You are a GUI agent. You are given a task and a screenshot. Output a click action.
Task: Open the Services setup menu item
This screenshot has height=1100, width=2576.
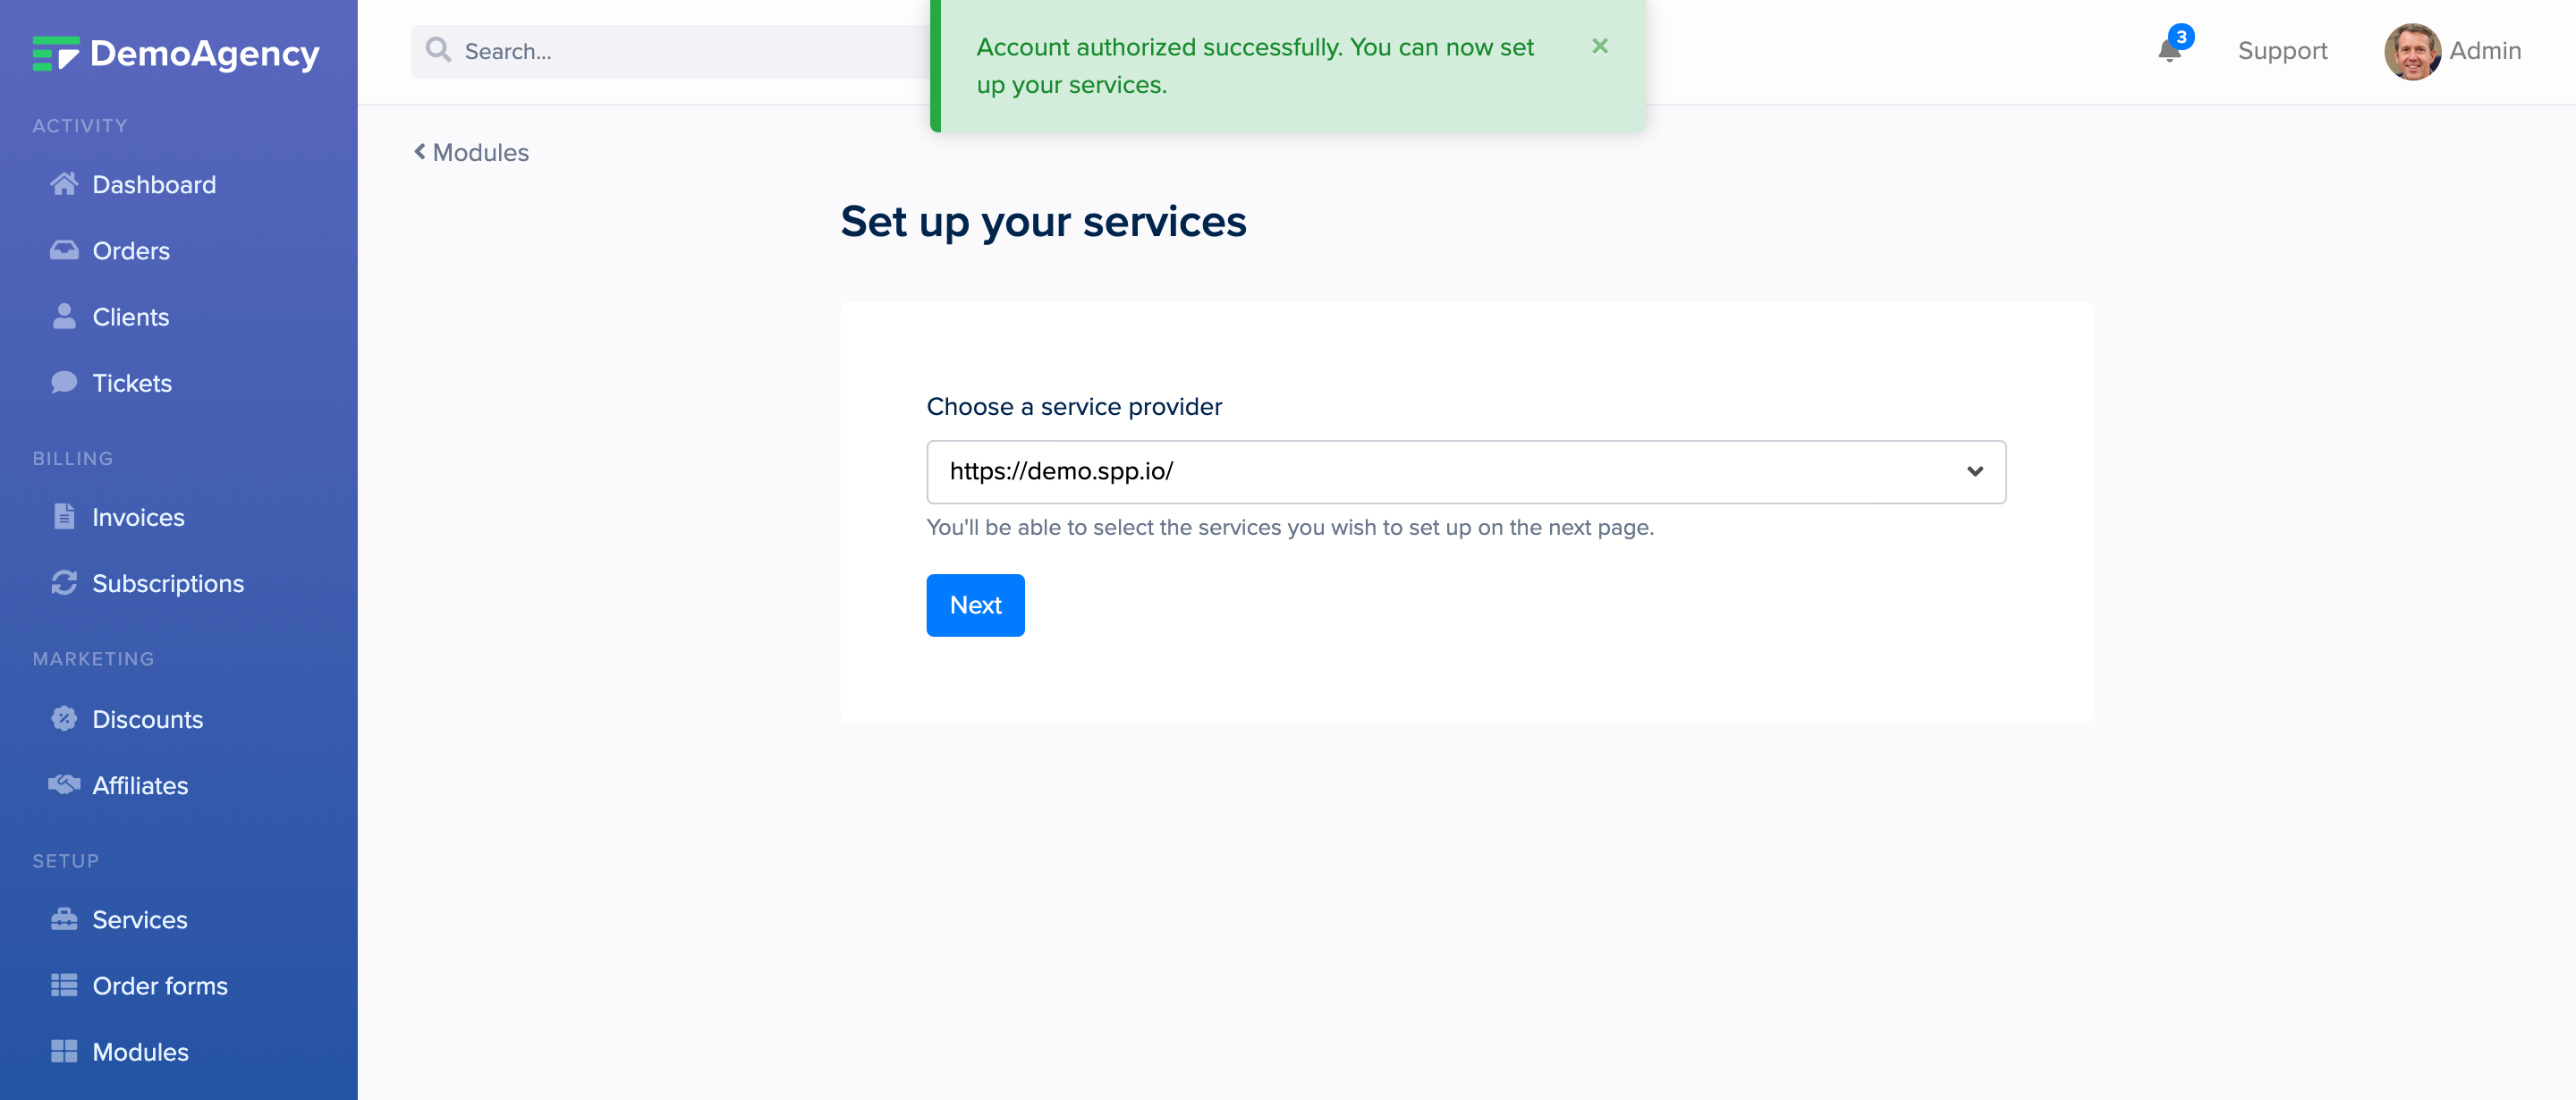(x=140, y=919)
